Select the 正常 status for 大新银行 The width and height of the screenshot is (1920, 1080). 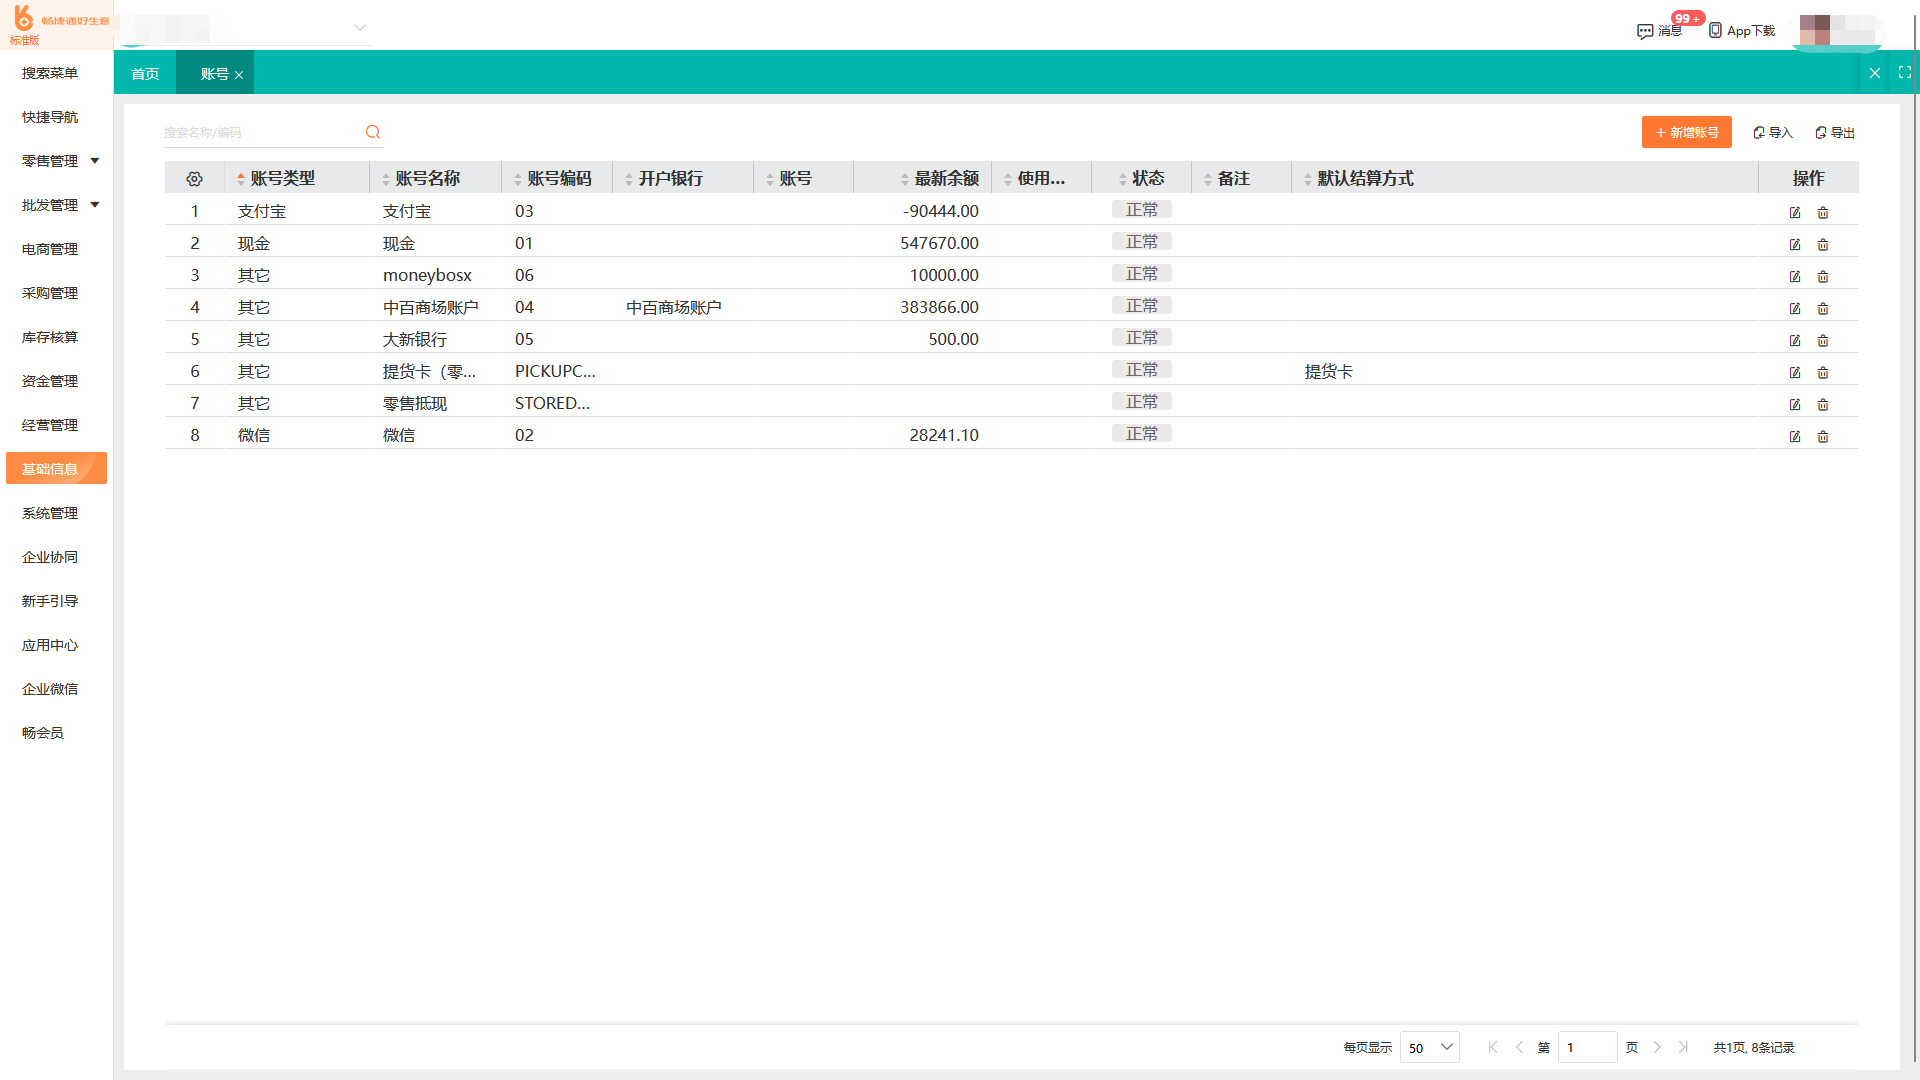click(x=1142, y=338)
